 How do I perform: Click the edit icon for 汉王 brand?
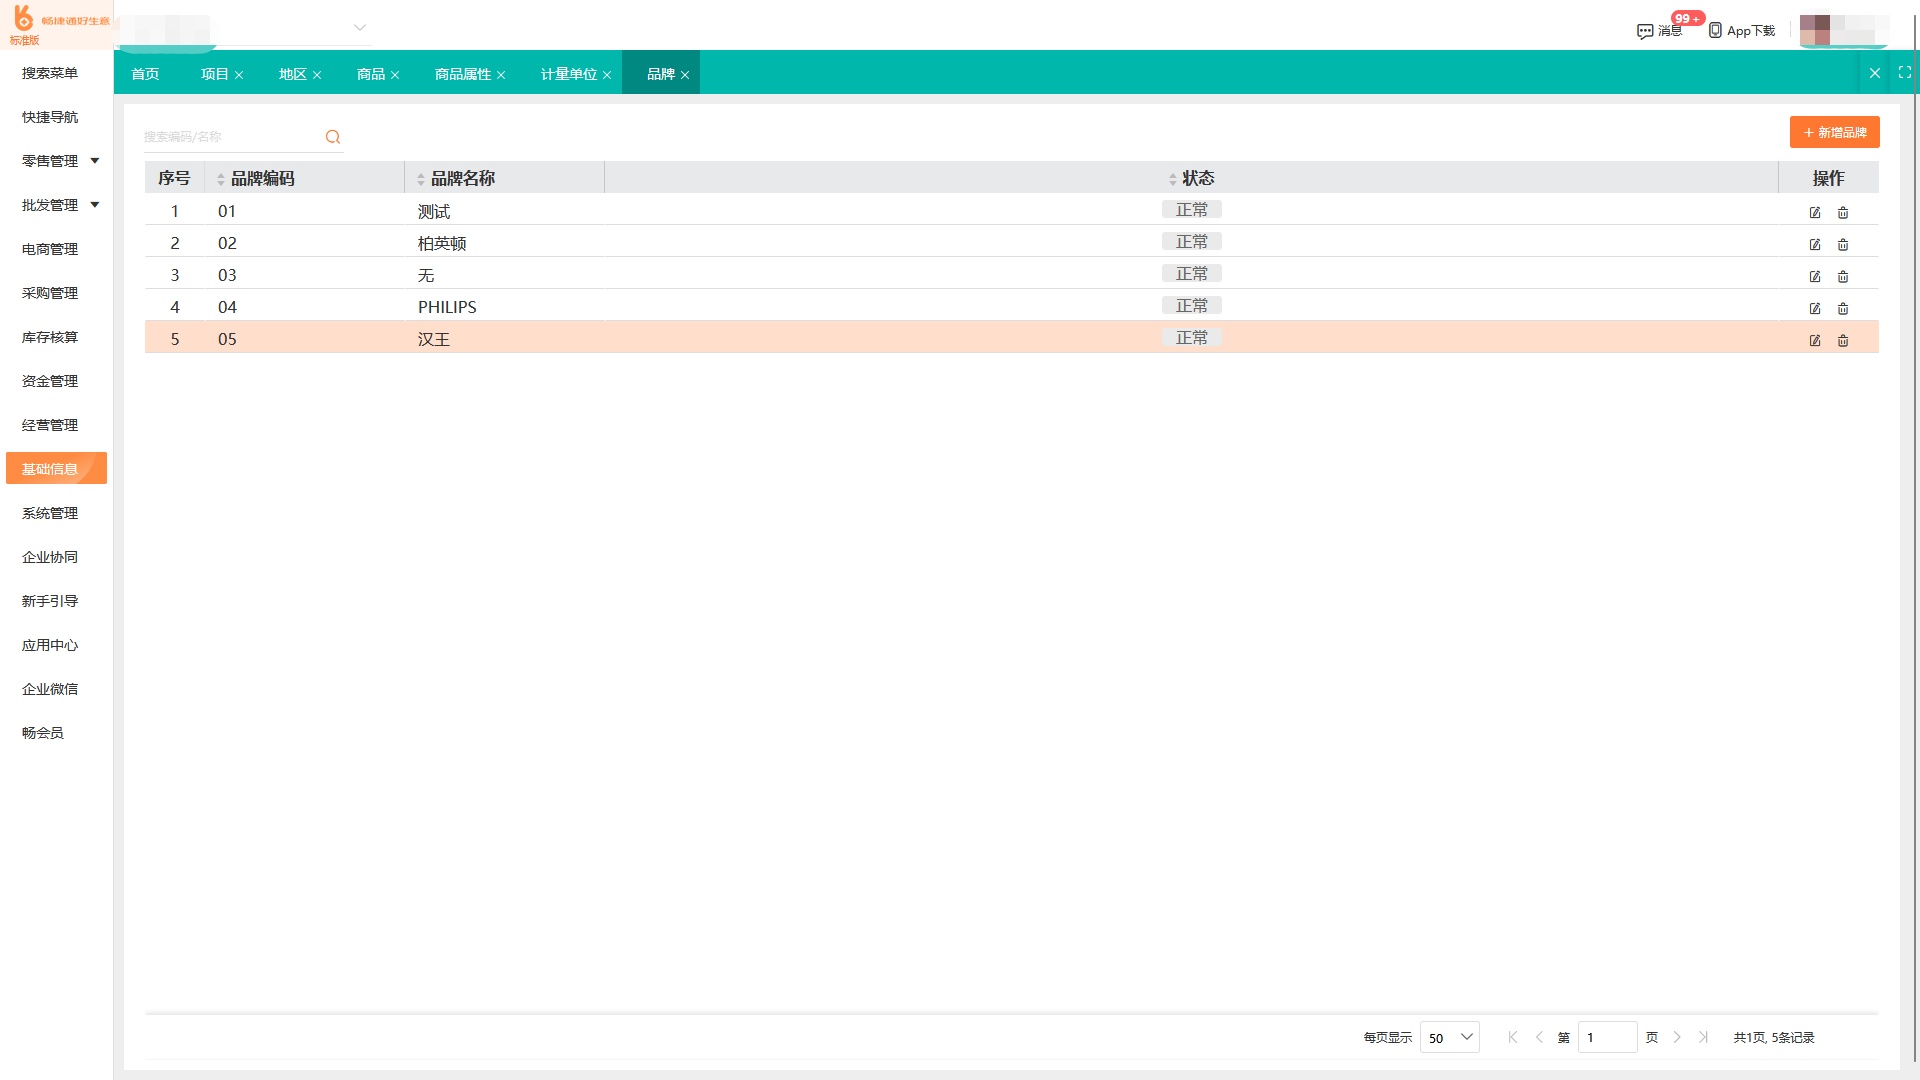point(1816,339)
